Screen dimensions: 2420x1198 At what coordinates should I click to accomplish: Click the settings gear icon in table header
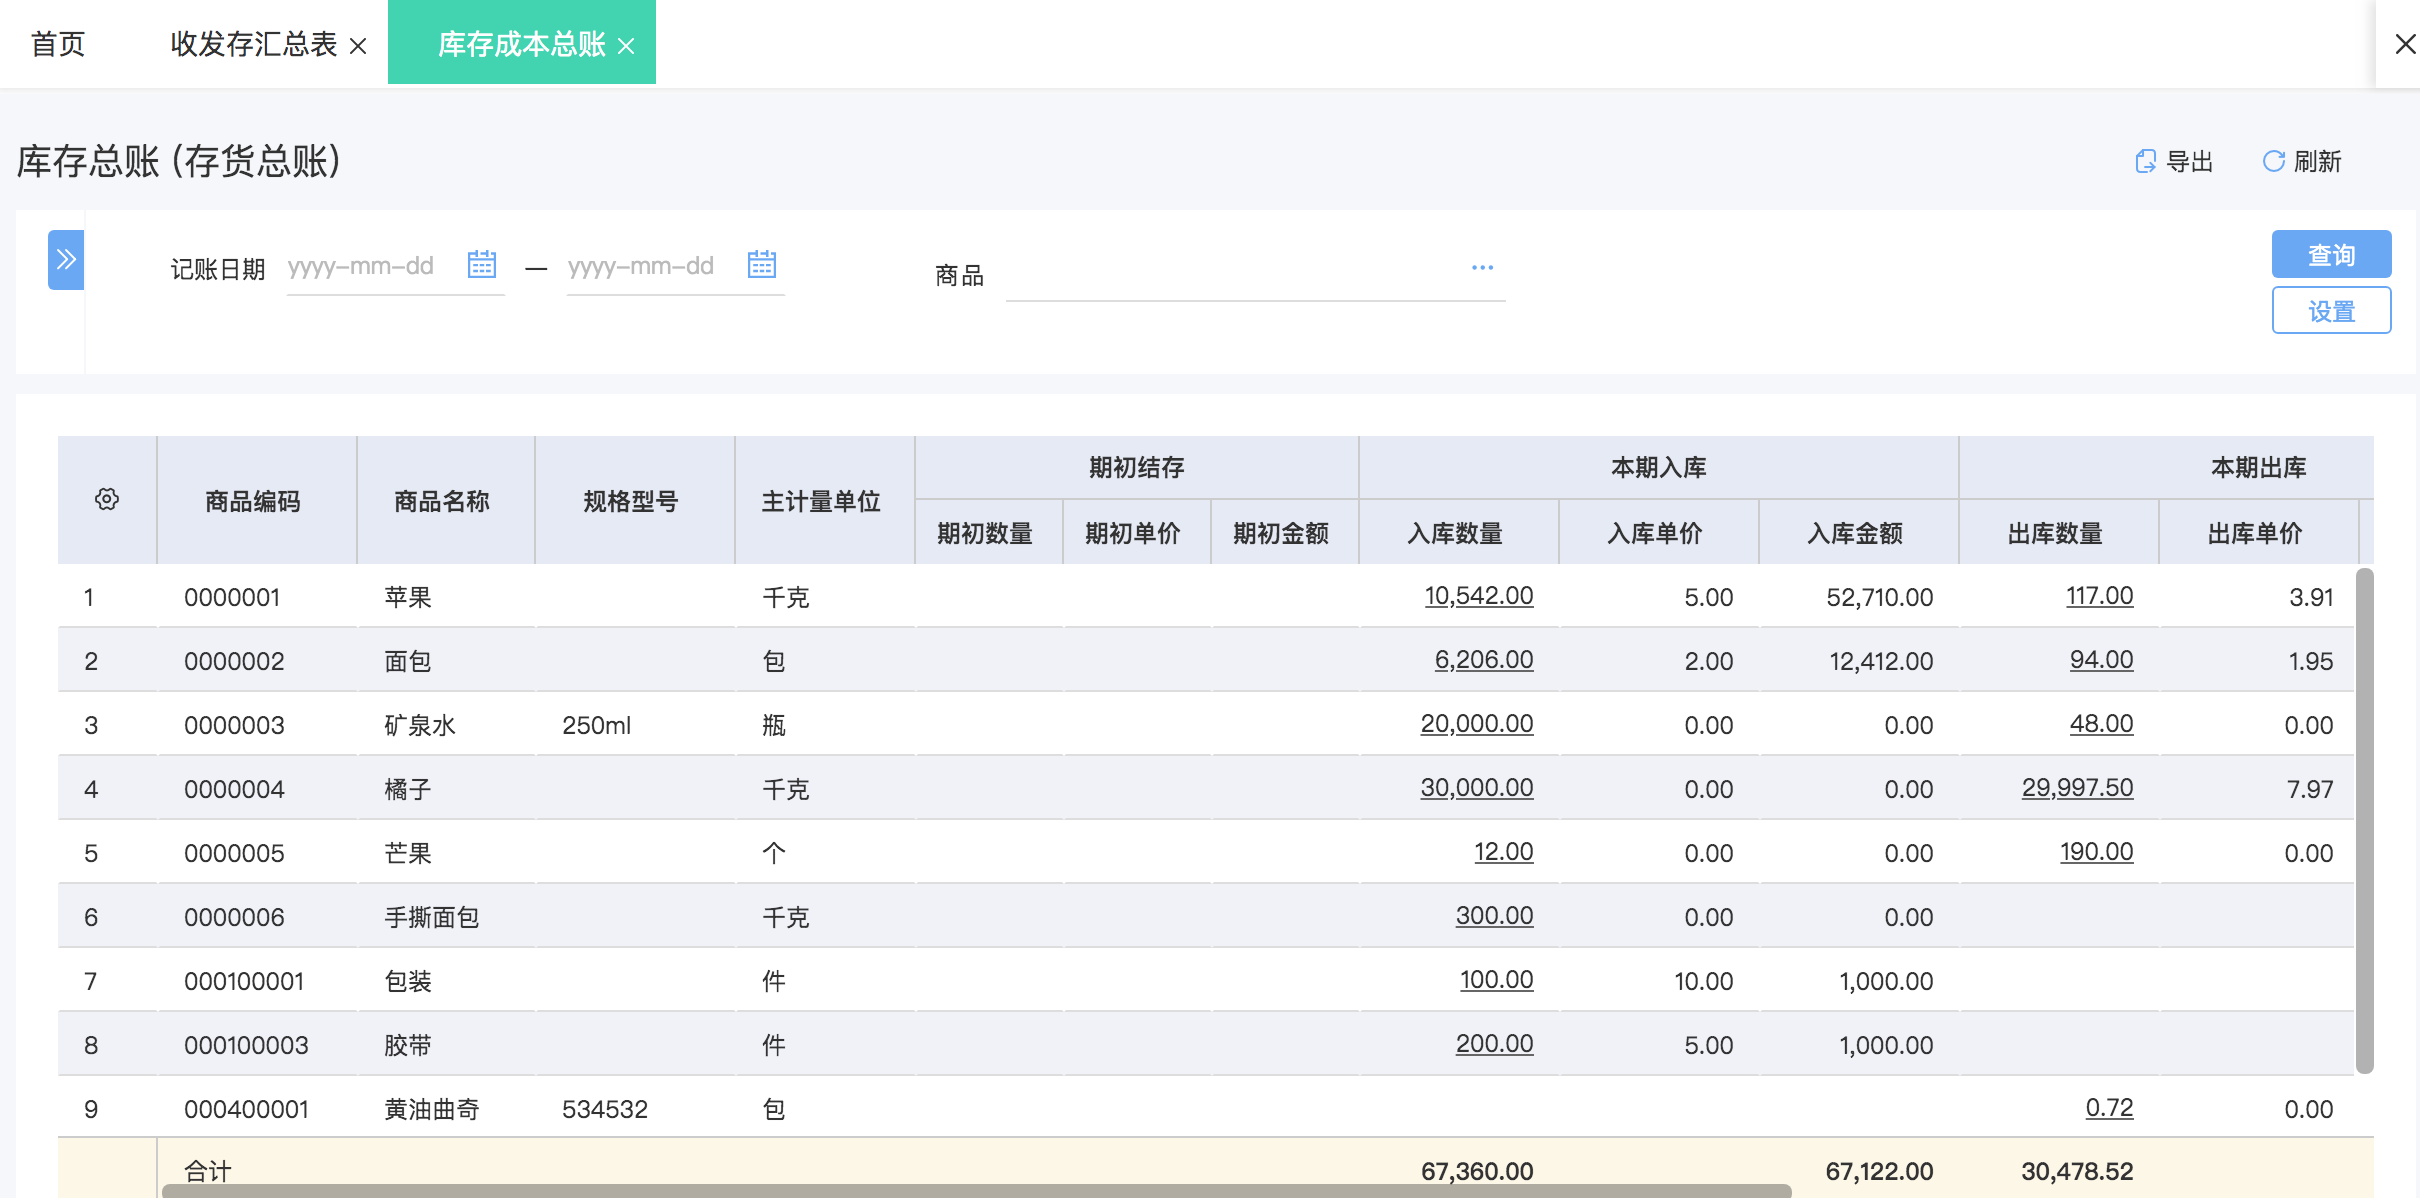[105, 497]
